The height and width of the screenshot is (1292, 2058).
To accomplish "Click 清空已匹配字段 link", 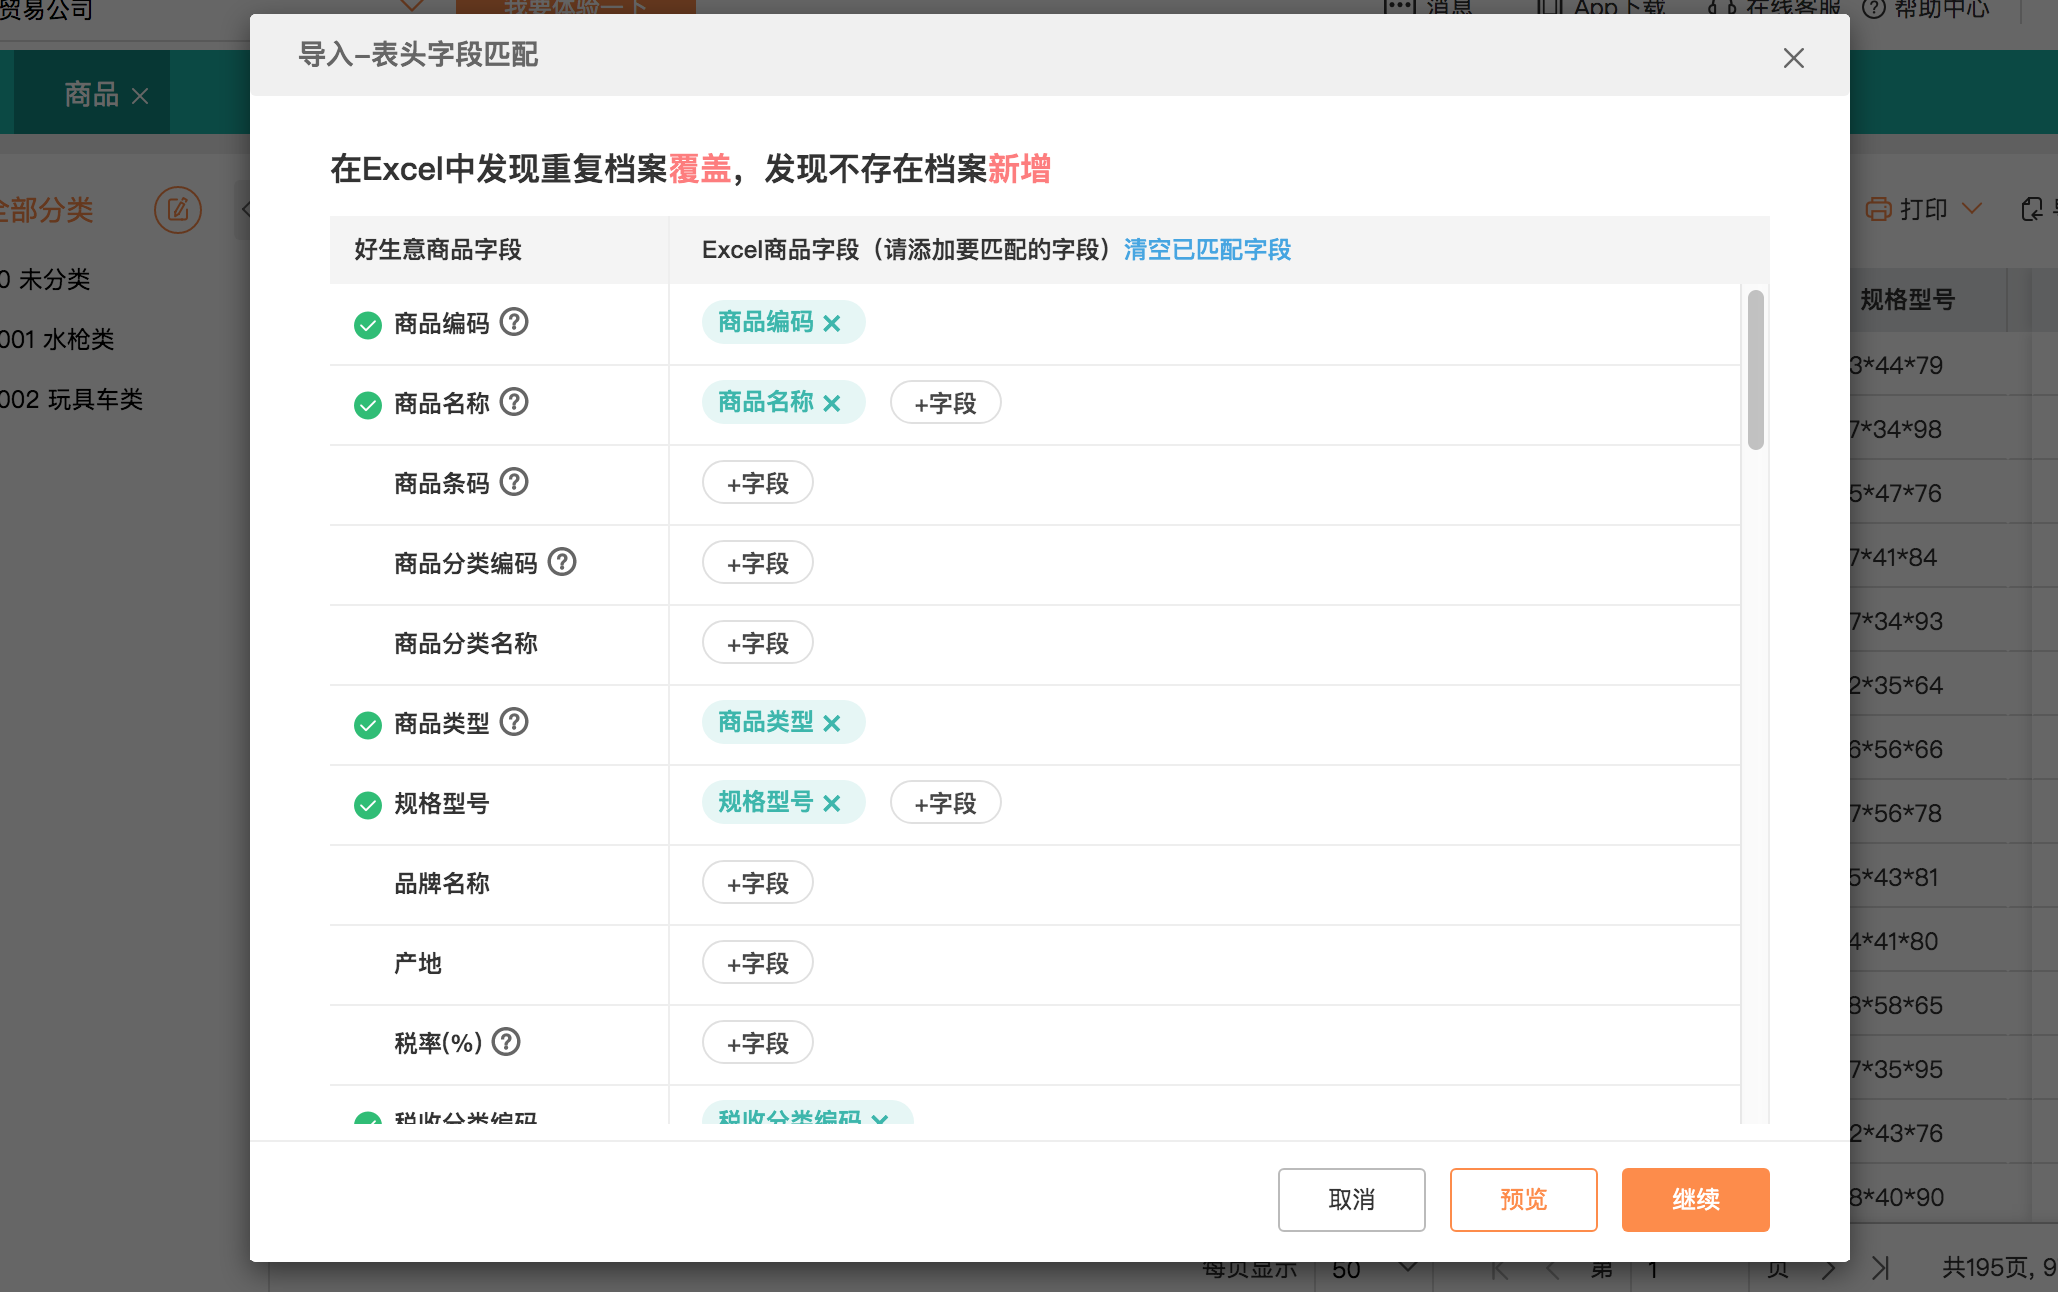I will (x=1207, y=249).
